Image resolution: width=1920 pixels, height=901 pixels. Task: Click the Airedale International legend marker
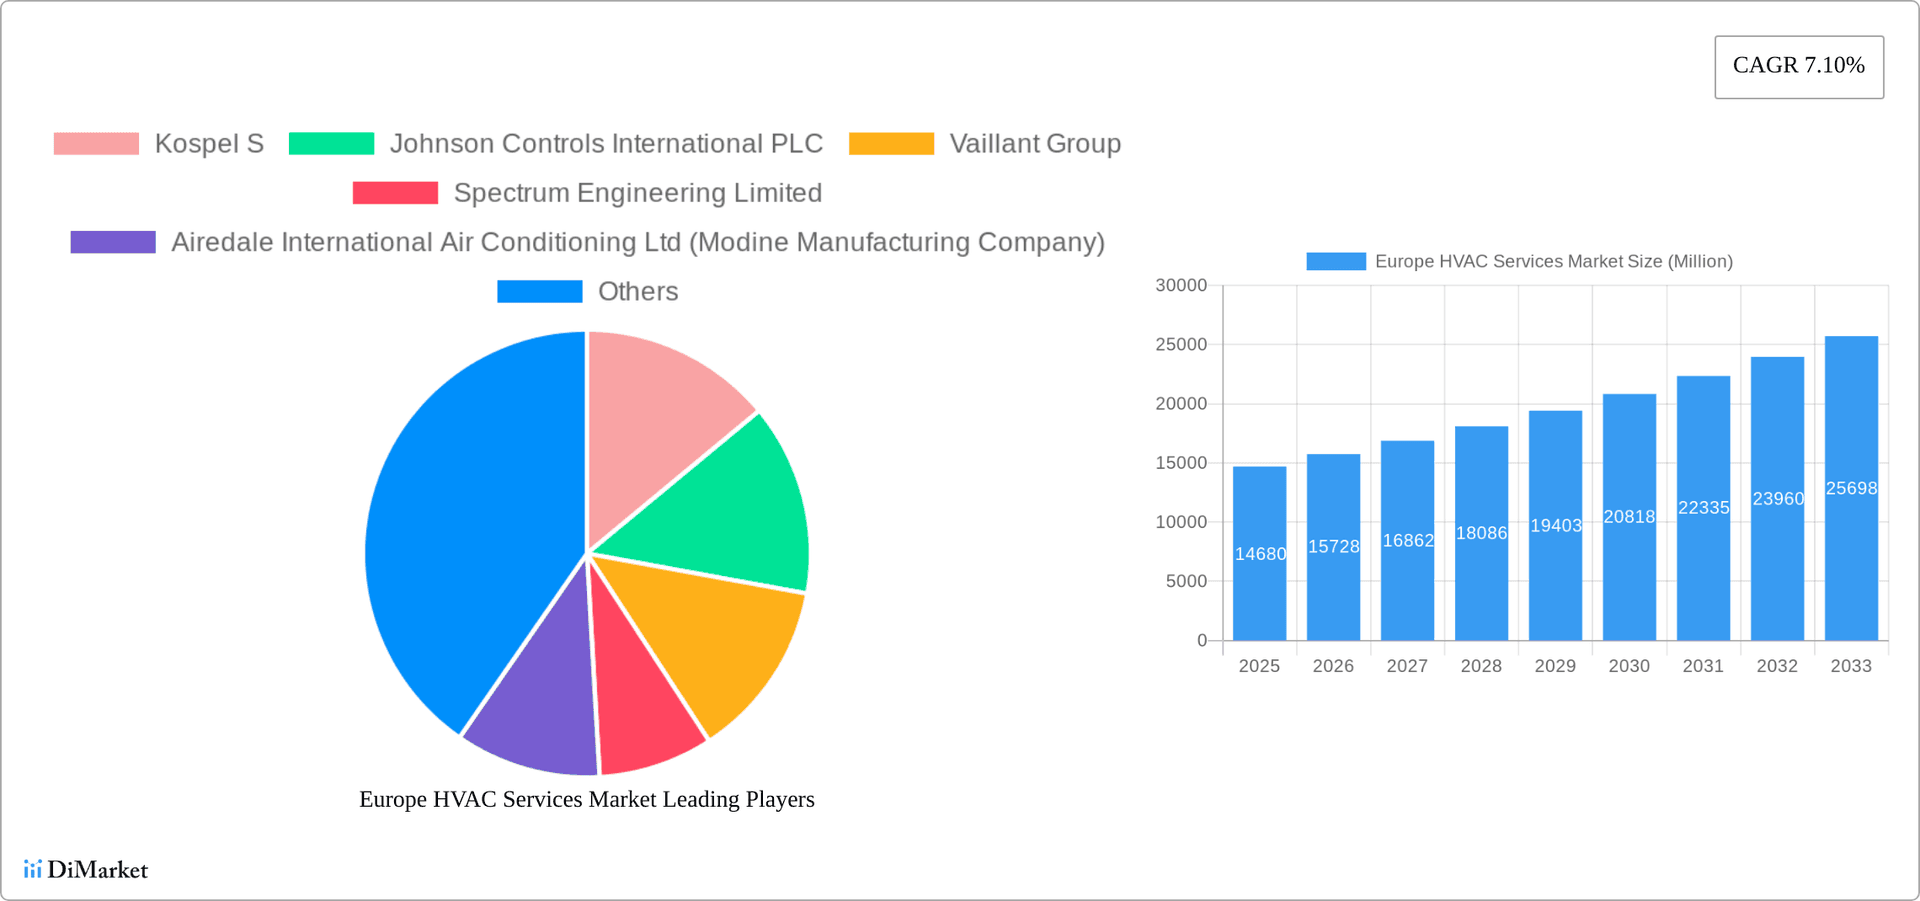coord(112,241)
